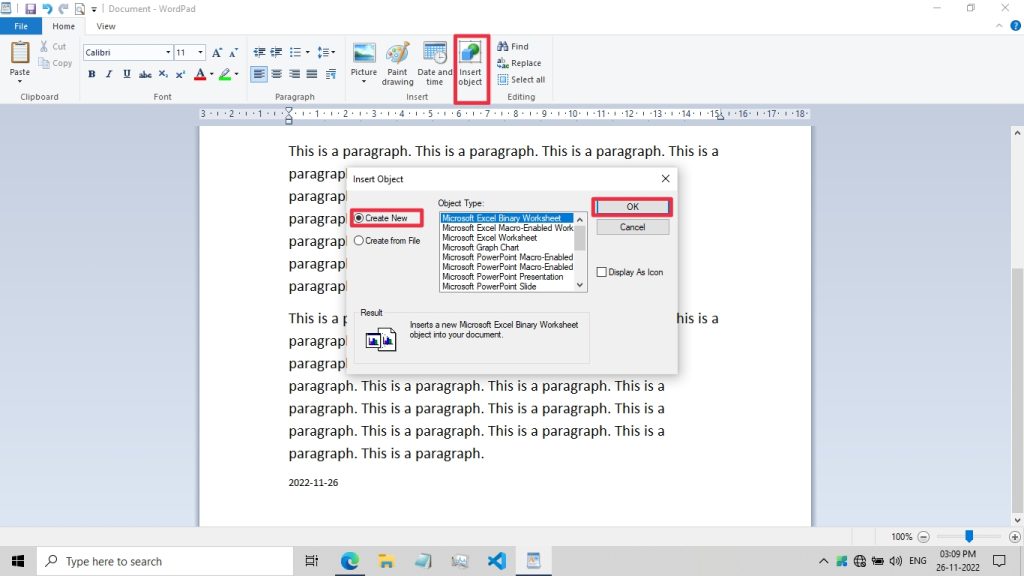Cancel the Insert Object dialog
1024x576 pixels.
coord(632,227)
